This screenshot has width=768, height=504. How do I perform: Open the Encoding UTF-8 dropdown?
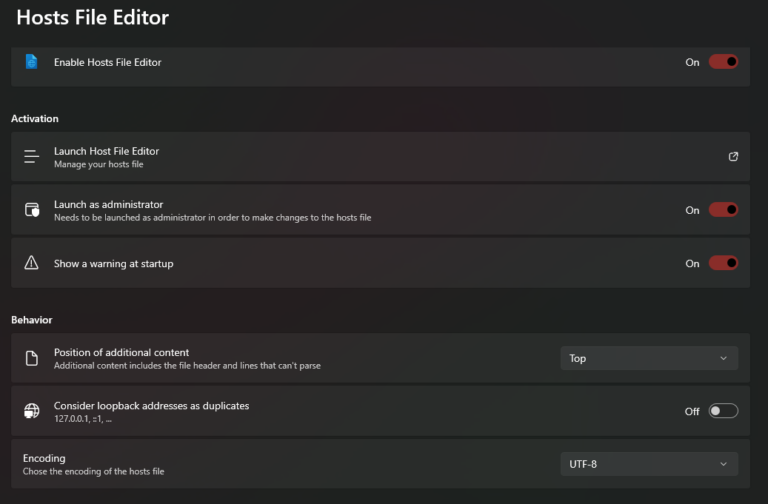pyautogui.click(x=649, y=464)
